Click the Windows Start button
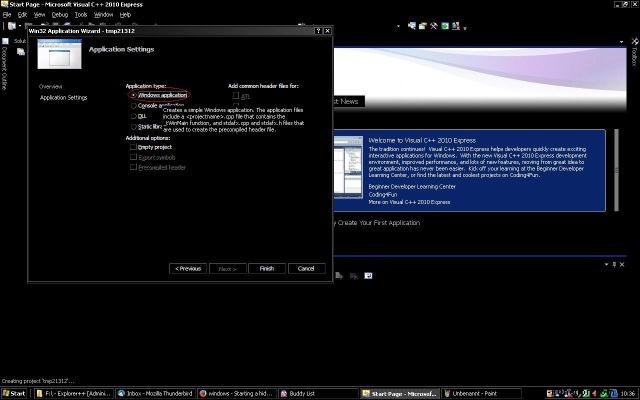The height and width of the screenshot is (400, 640). (14, 394)
